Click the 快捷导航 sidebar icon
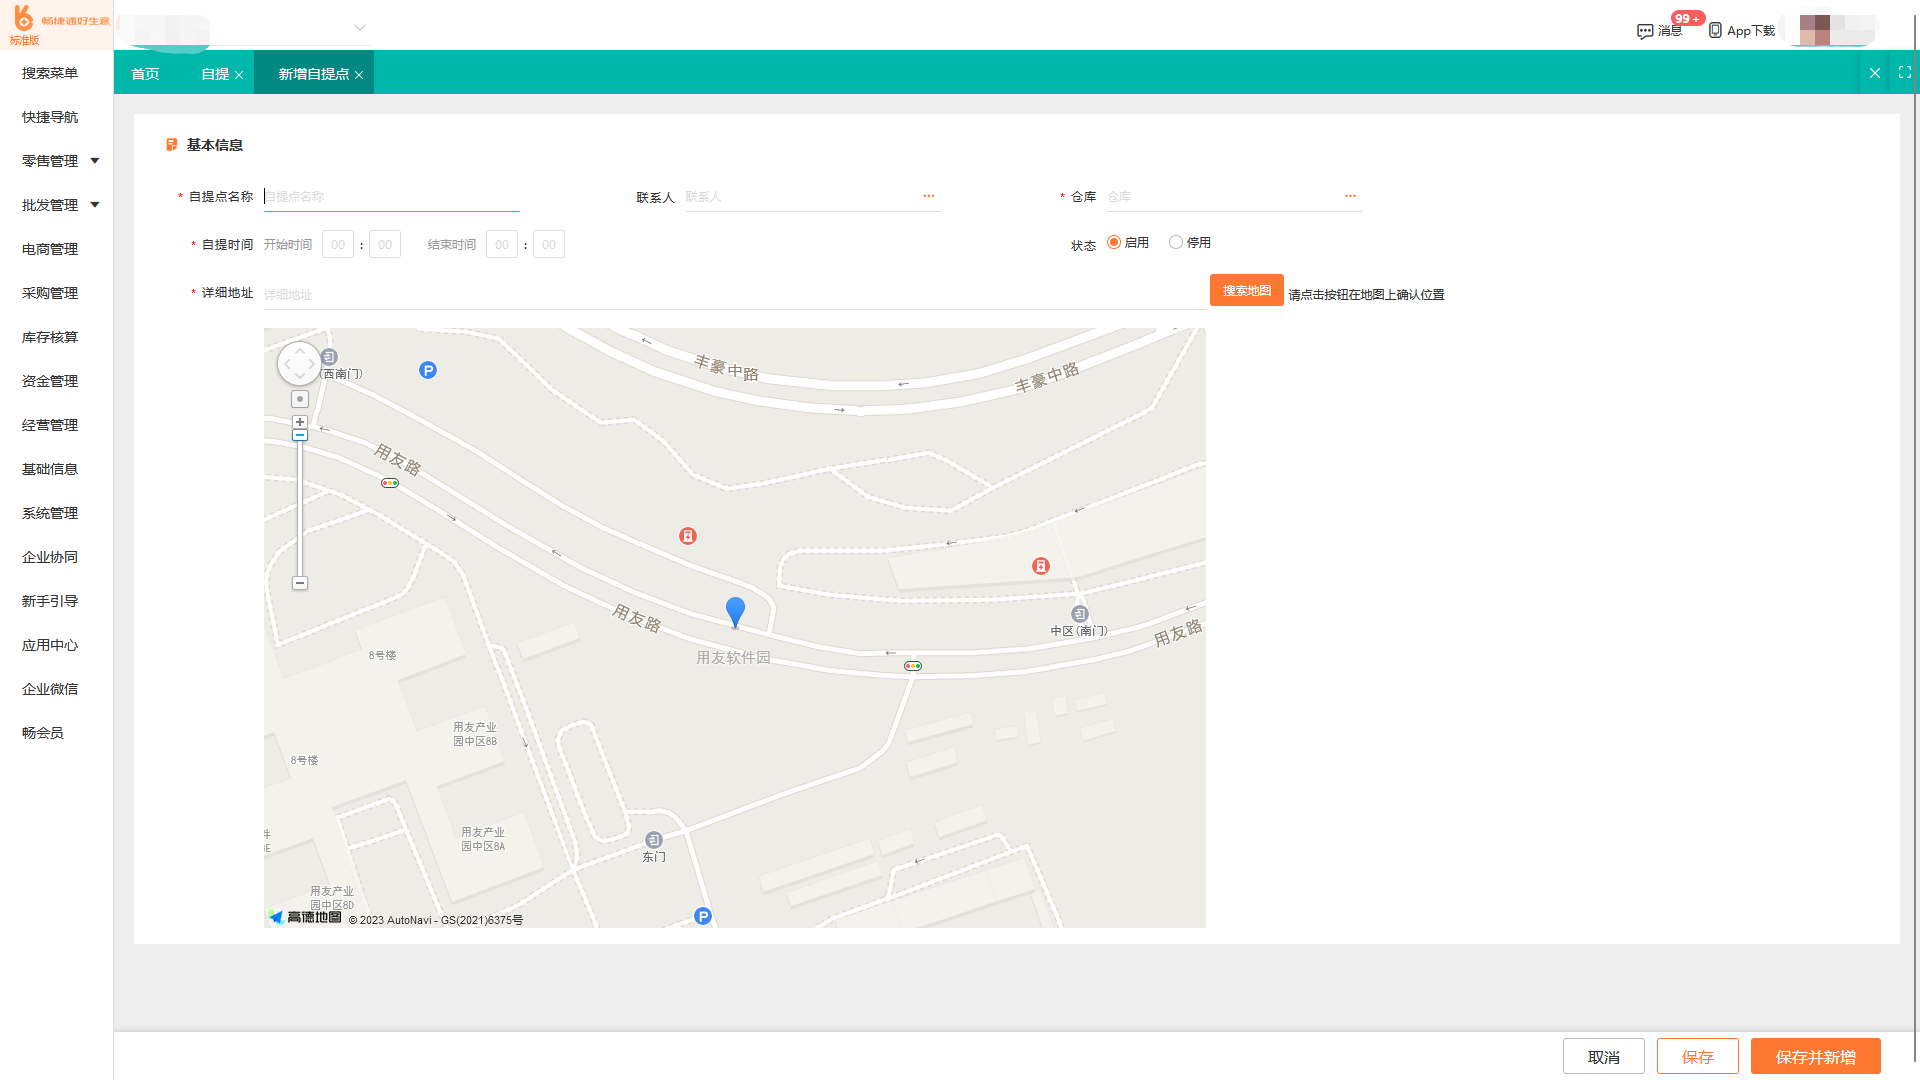The height and width of the screenshot is (1080, 1920). tap(50, 116)
